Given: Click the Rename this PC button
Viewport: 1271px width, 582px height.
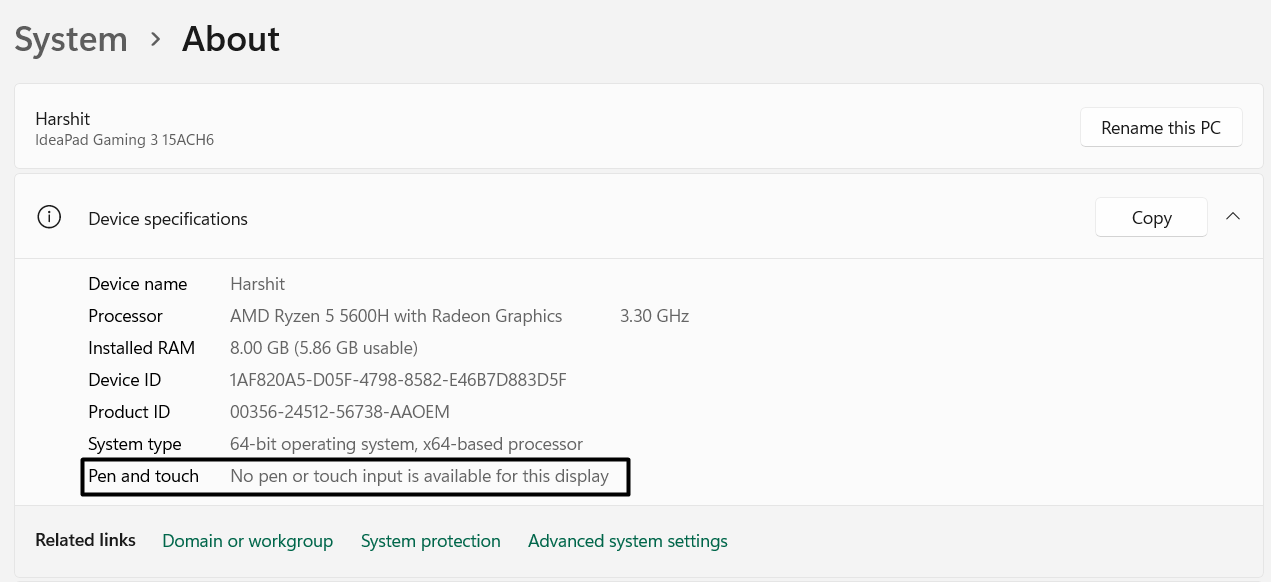Looking at the screenshot, I should (1161, 127).
